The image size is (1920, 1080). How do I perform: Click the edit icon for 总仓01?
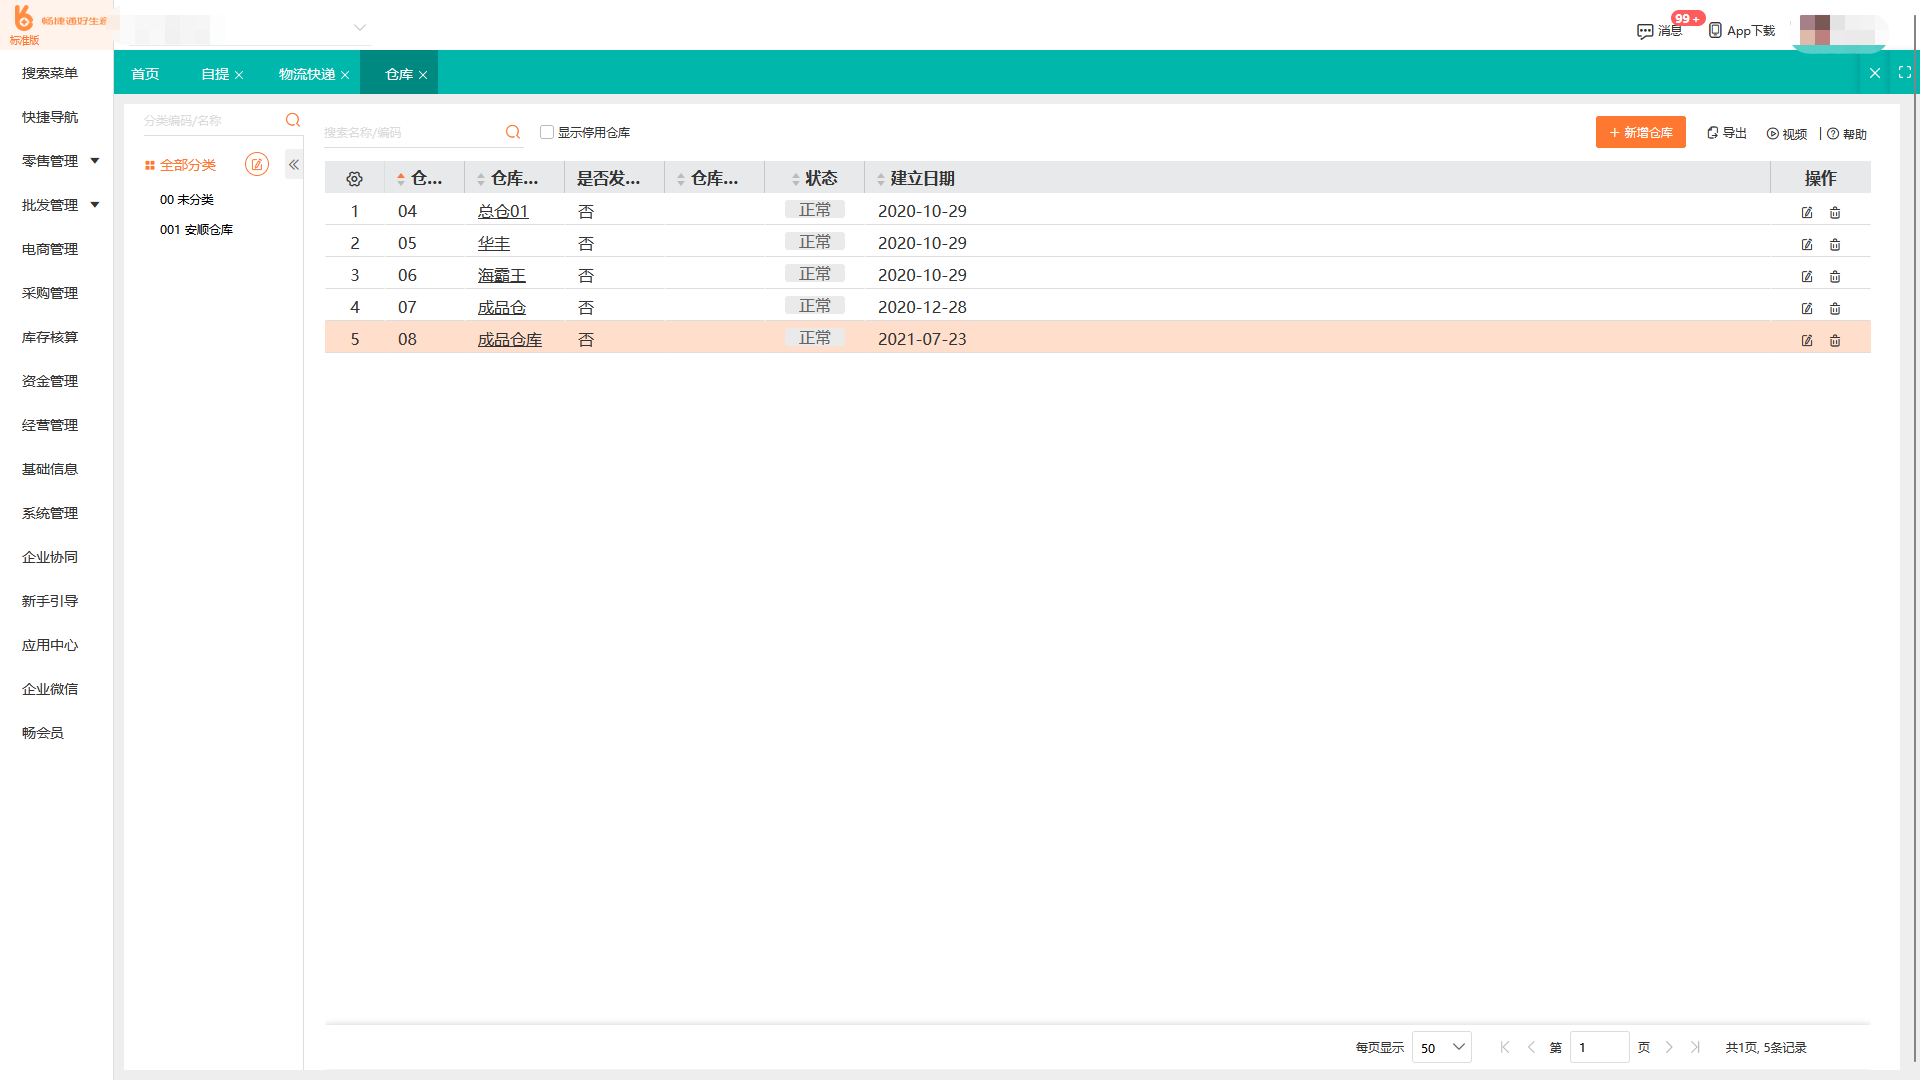pos(1807,212)
